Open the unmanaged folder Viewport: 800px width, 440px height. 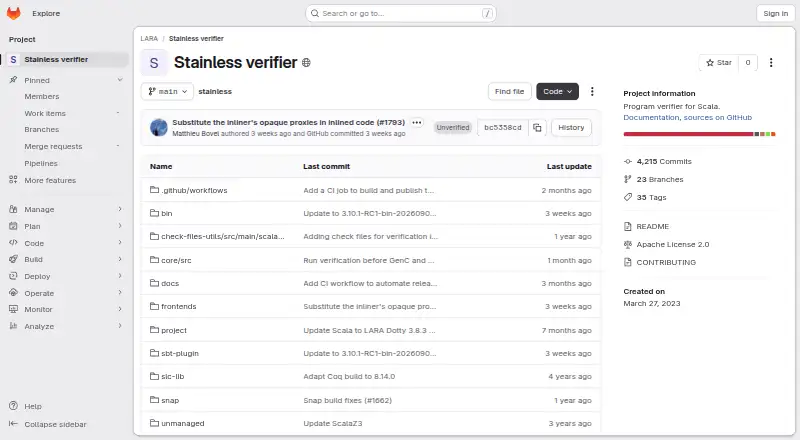tap(183, 423)
